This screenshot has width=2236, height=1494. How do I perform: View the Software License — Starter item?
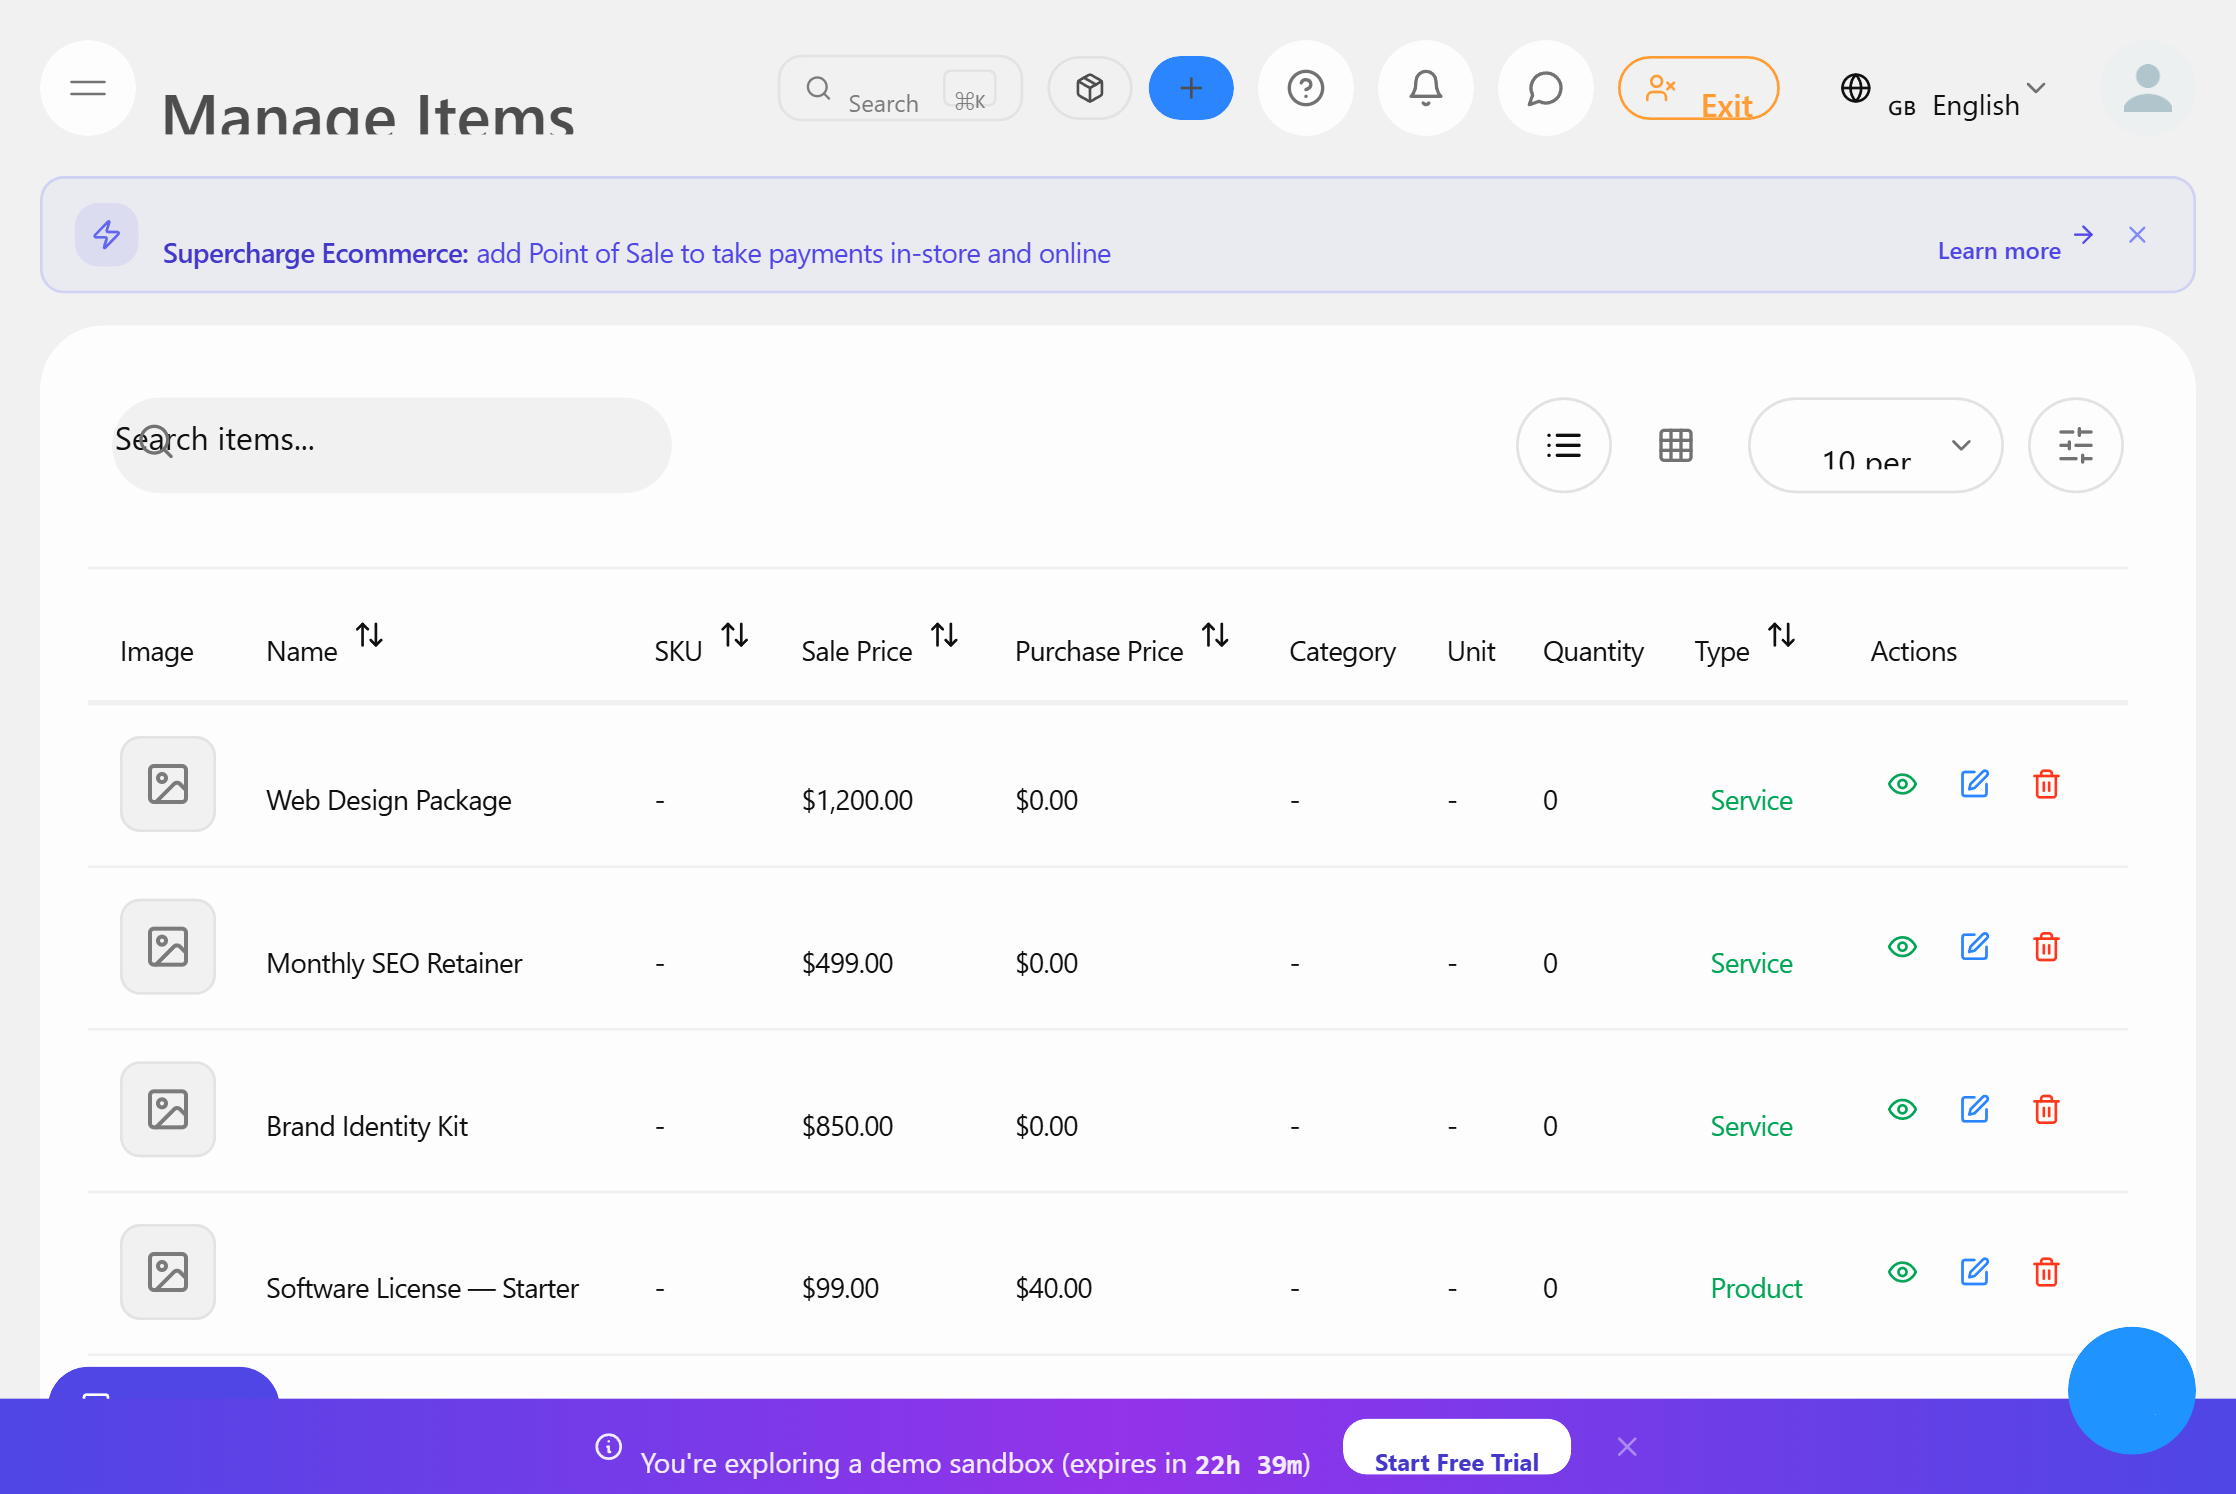point(1902,1272)
